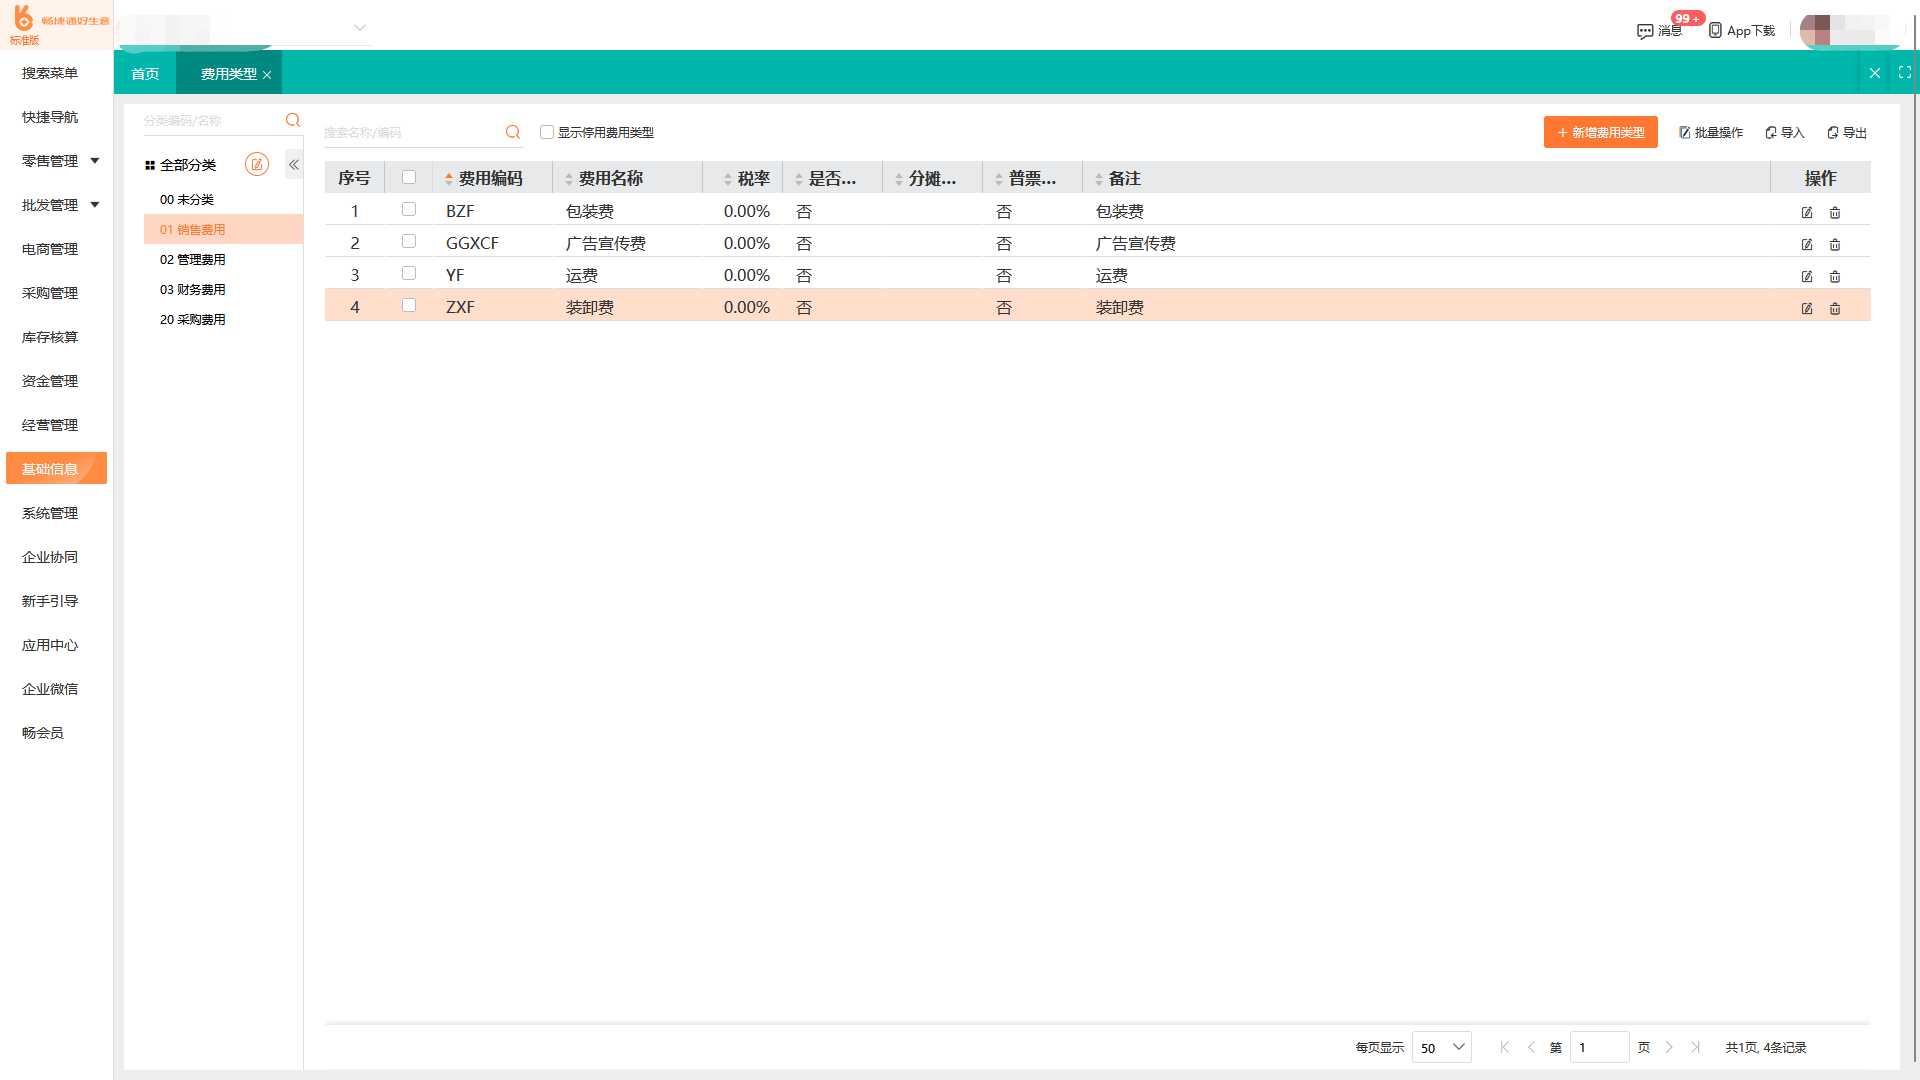This screenshot has height=1080, width=1920.
Task: Expand 全部分类 tree item
Action: point(146,165)
